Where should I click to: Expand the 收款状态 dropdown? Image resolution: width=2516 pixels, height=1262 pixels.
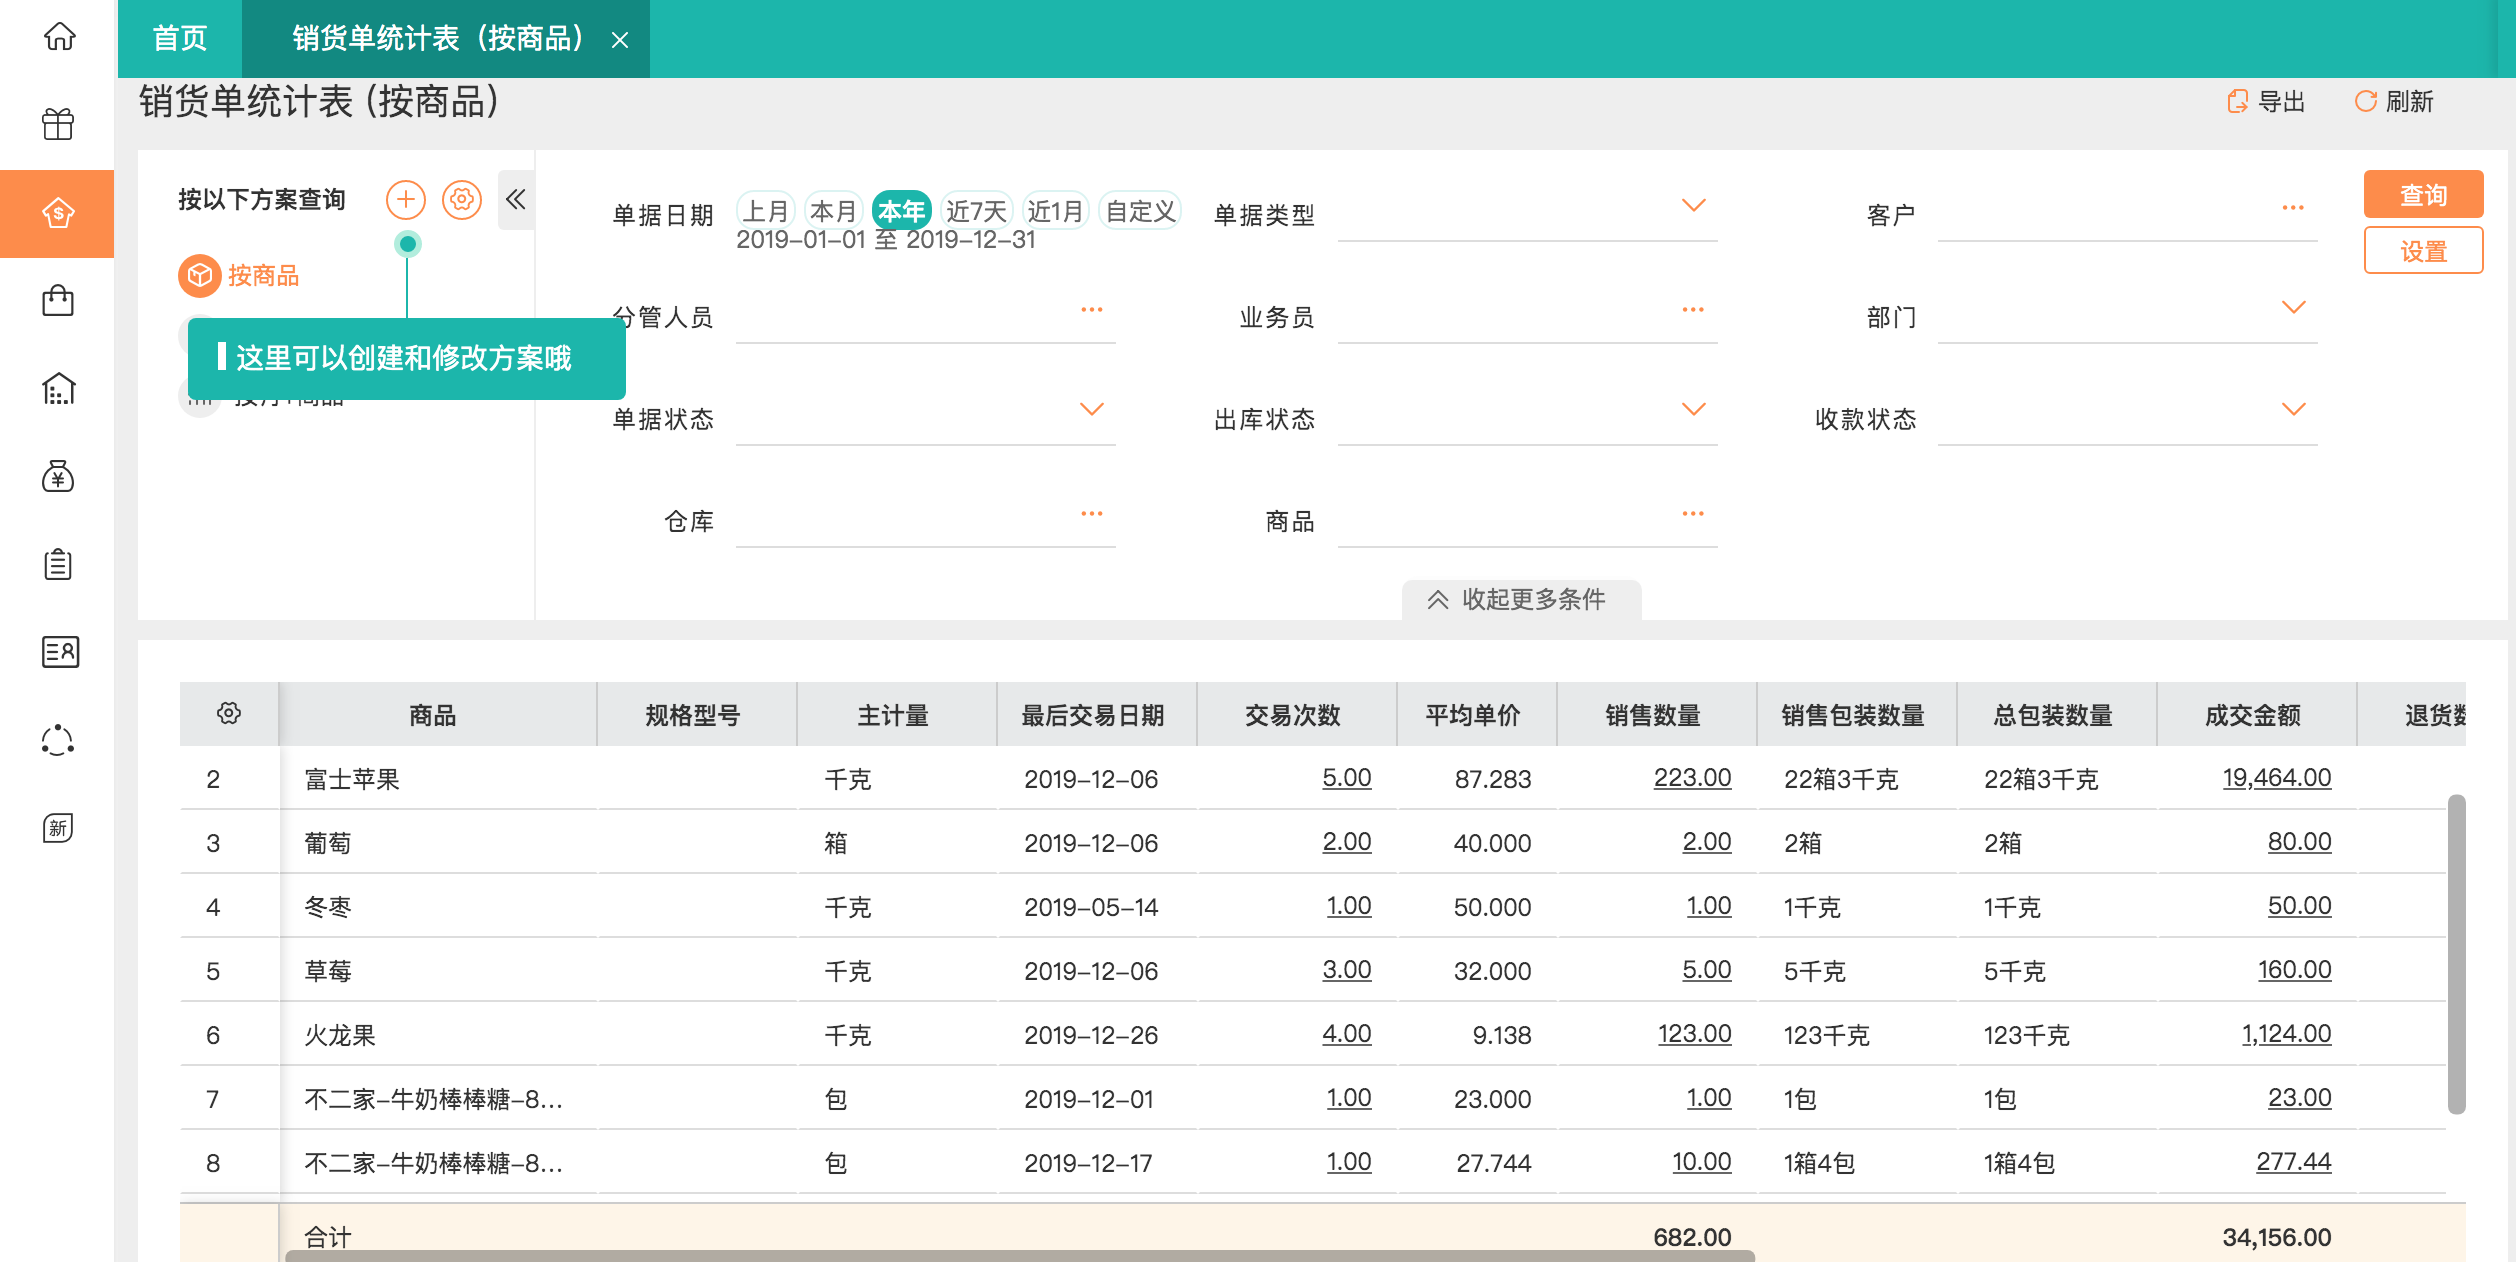(x=2300, y=415)
